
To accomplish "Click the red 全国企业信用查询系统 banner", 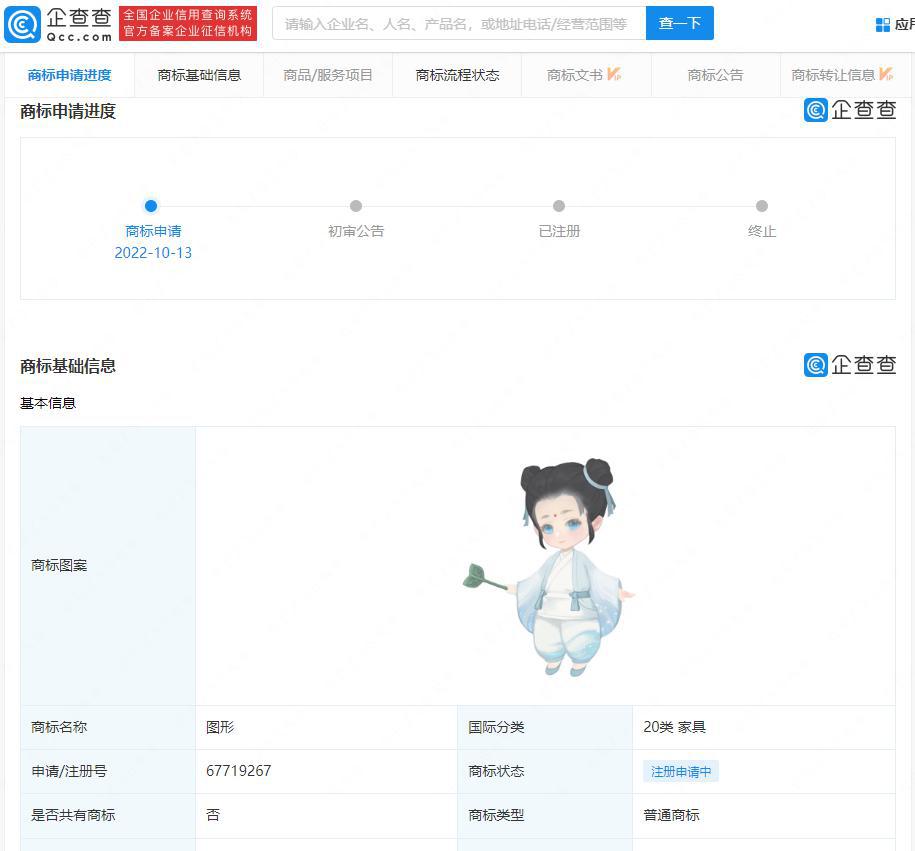I will (x=188, y=24).
